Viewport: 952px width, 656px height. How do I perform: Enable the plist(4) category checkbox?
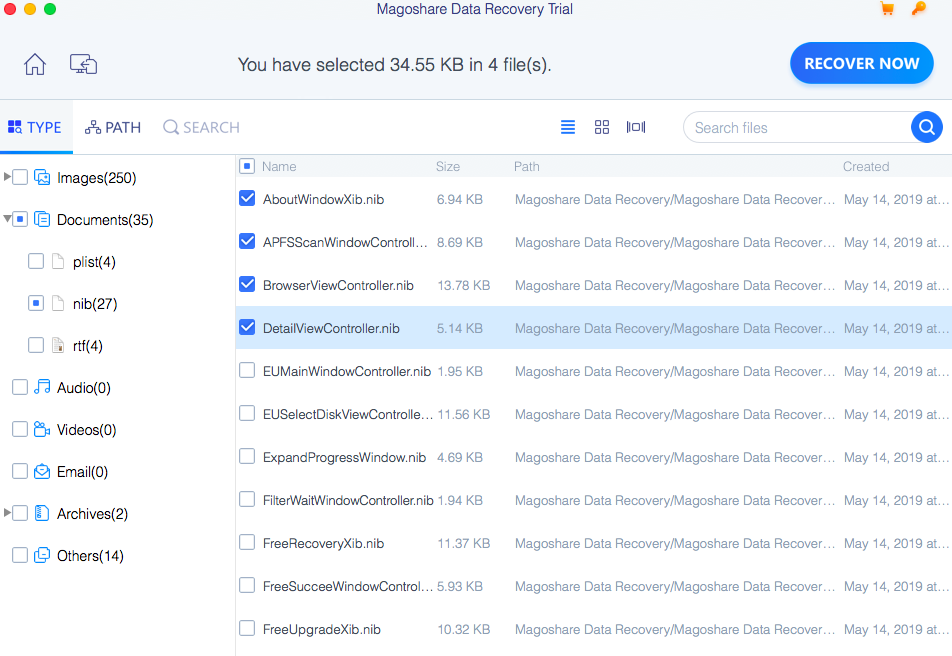pos(36,262)
